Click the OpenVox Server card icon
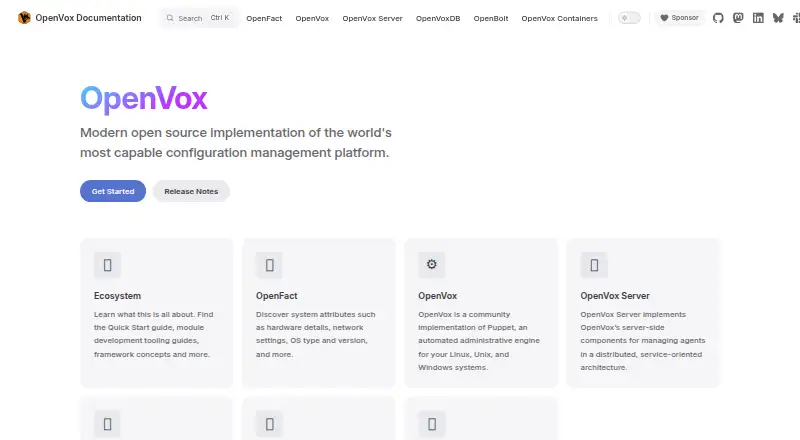 click(594, 265)
